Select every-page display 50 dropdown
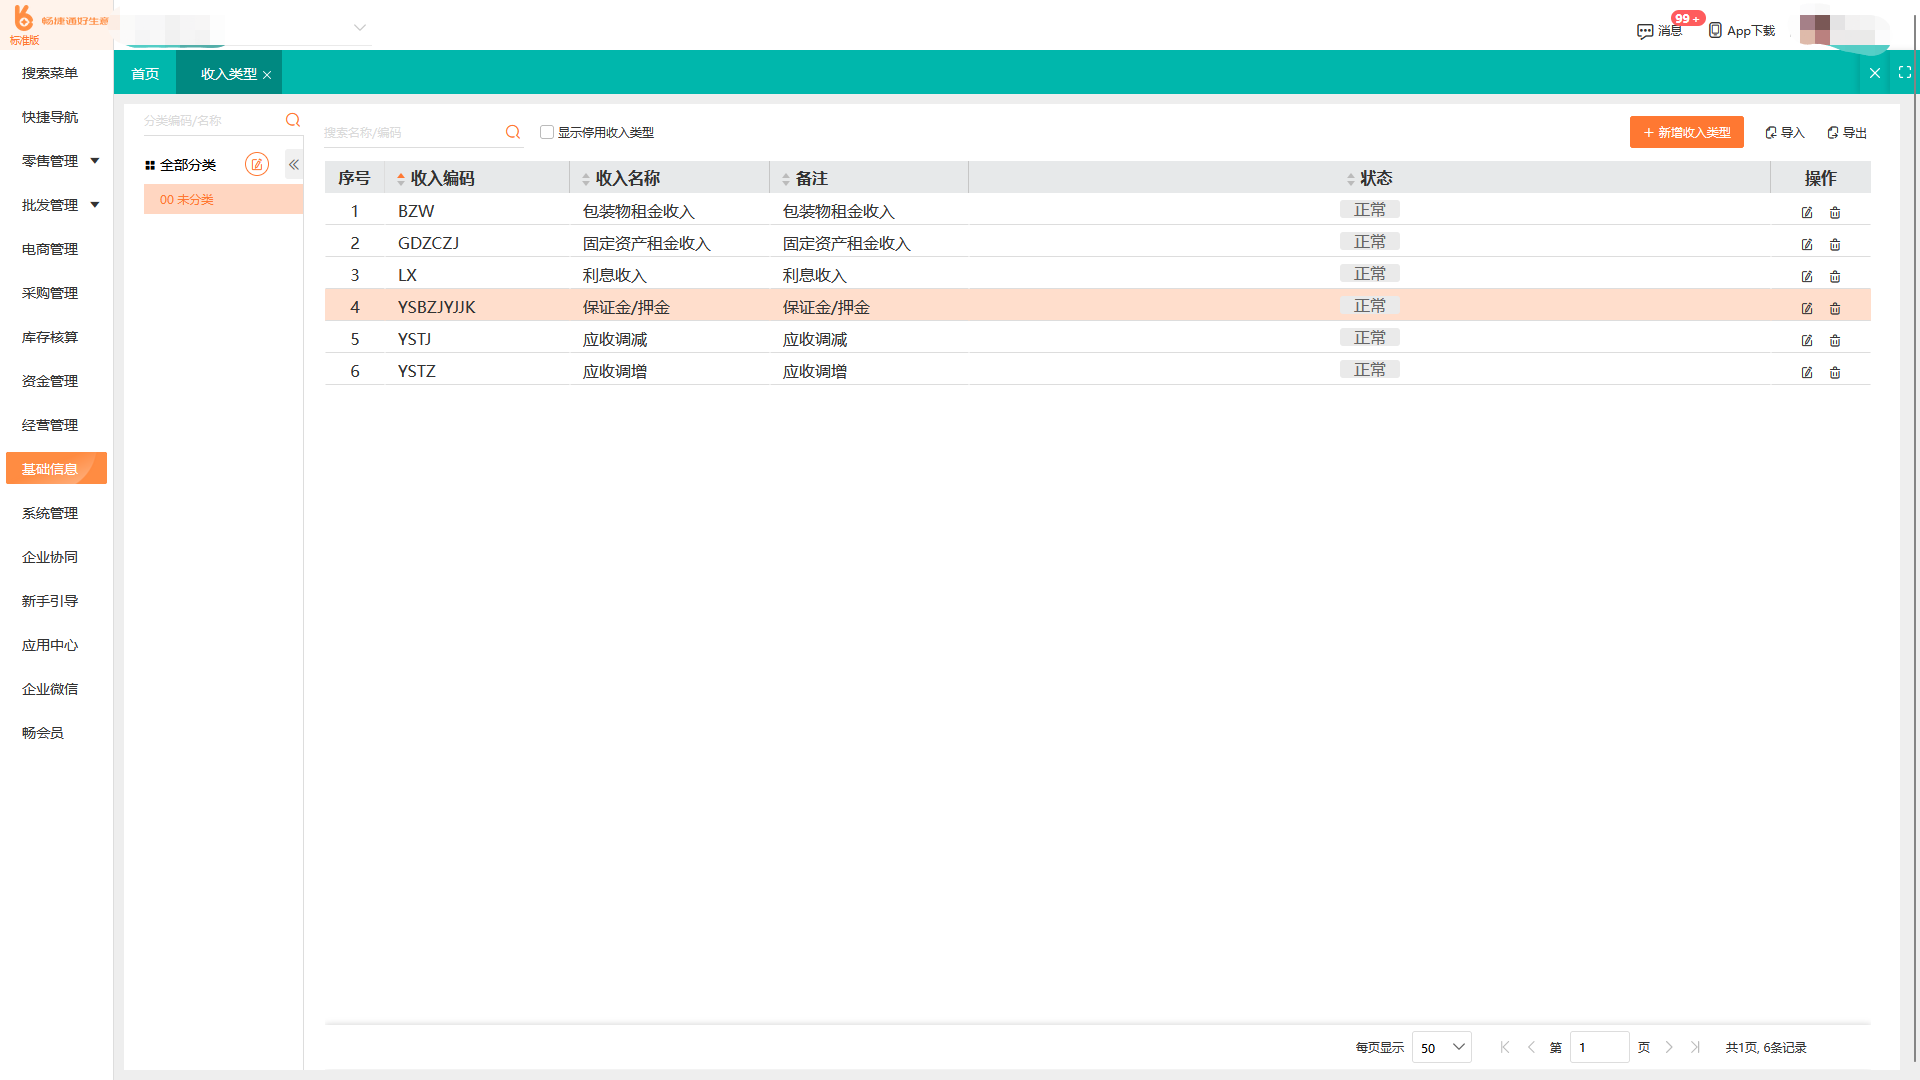 pos(1443,1047)
